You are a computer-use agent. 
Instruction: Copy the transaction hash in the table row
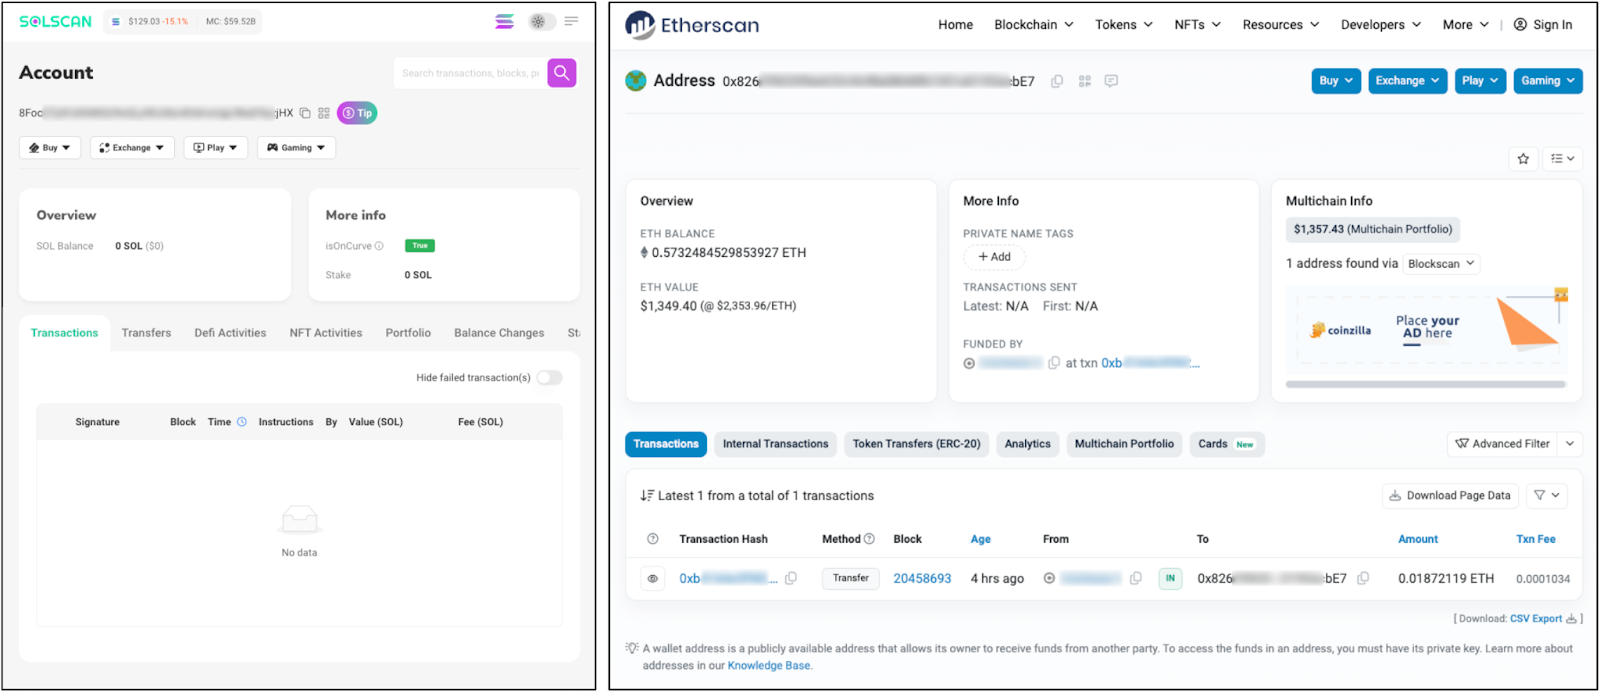point(791,578)
